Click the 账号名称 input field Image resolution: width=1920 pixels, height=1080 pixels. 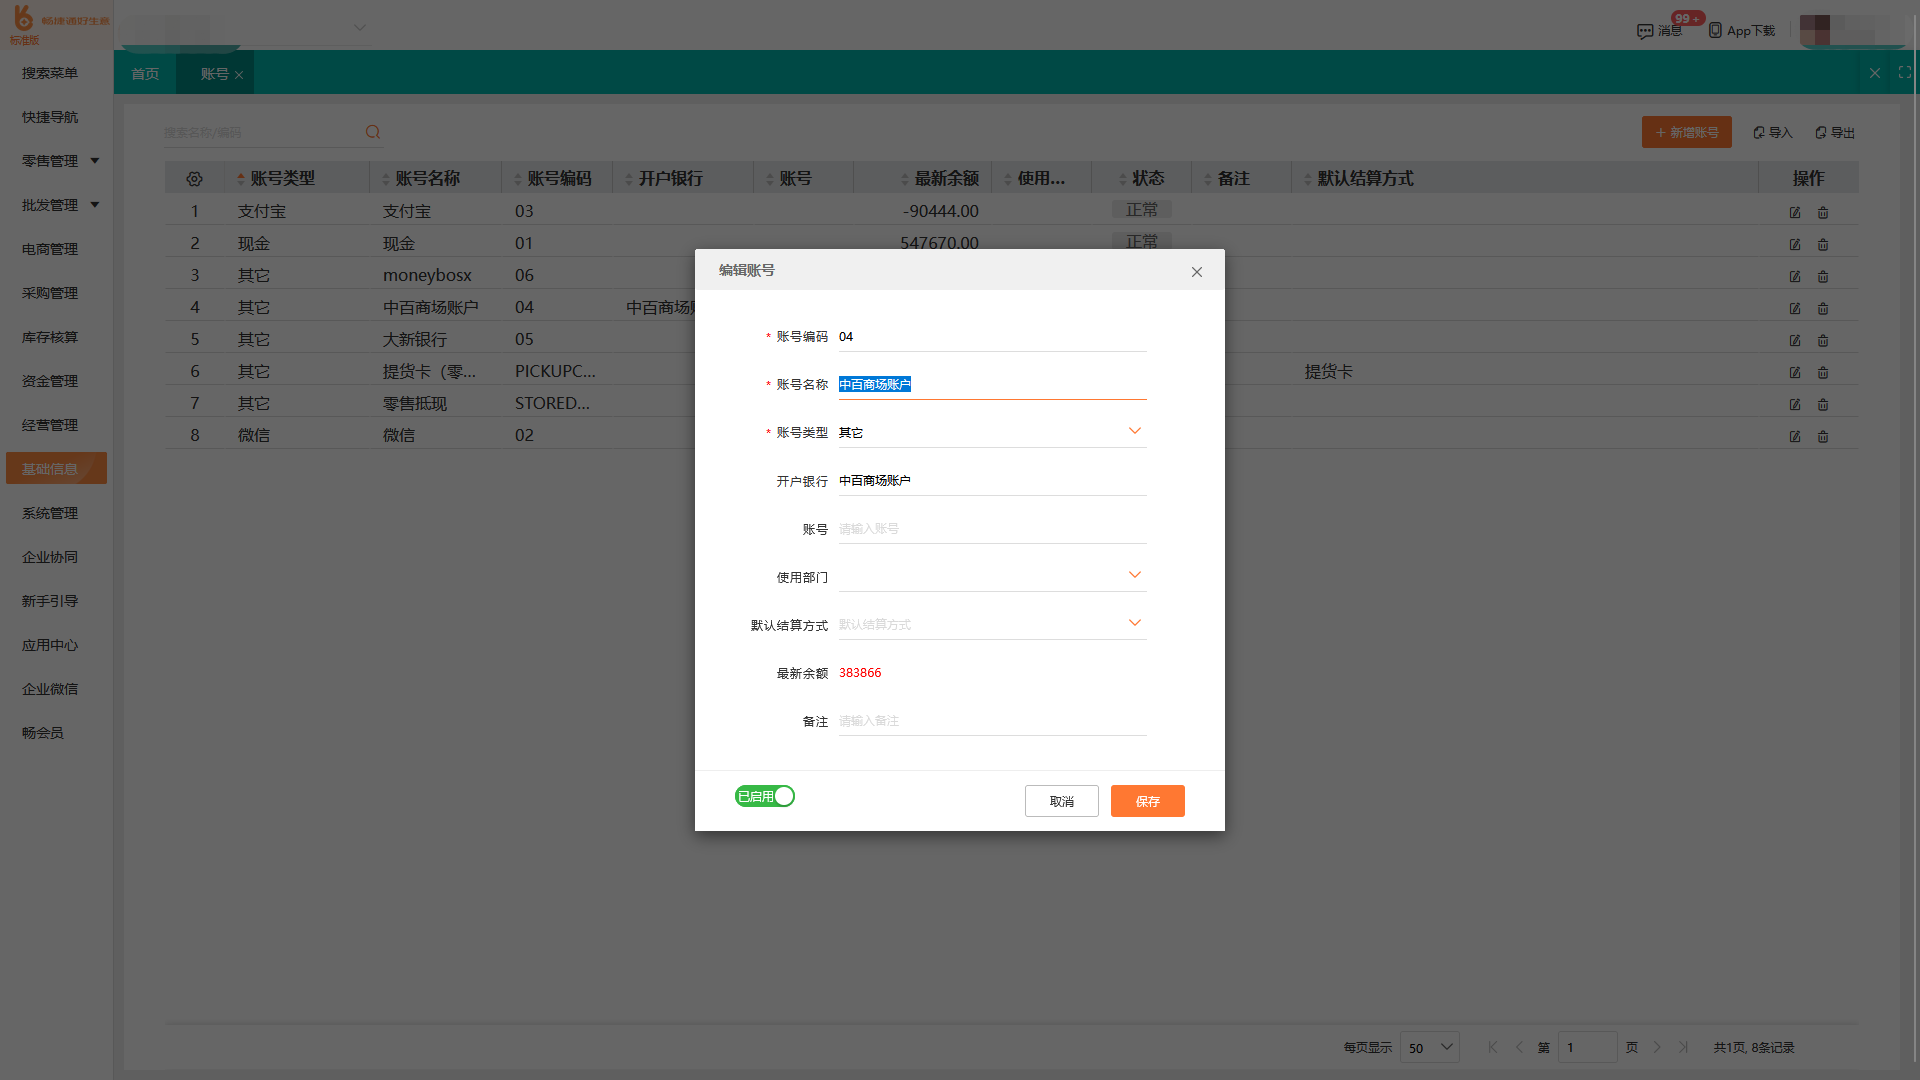pos(990,384)
